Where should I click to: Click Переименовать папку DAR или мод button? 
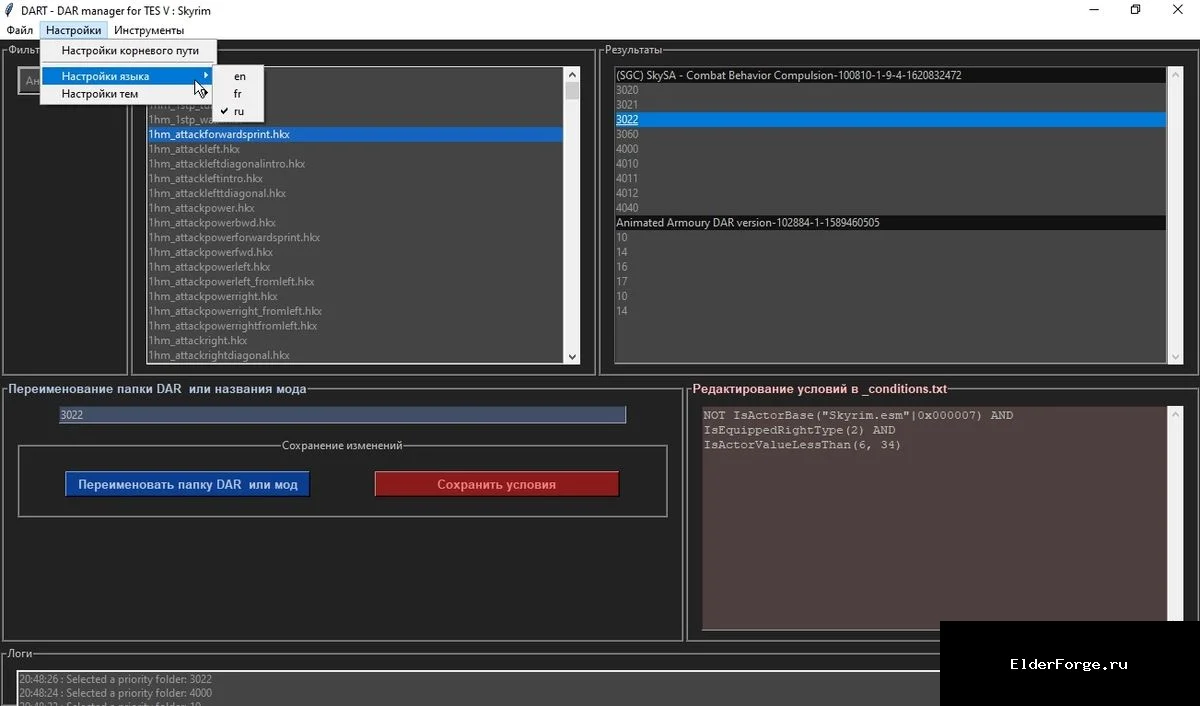point(188,484)
